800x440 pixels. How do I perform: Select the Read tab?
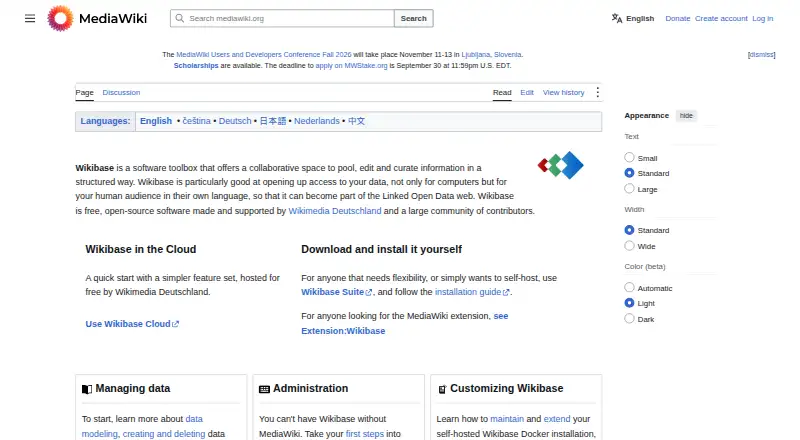click(x=502, y=92)
